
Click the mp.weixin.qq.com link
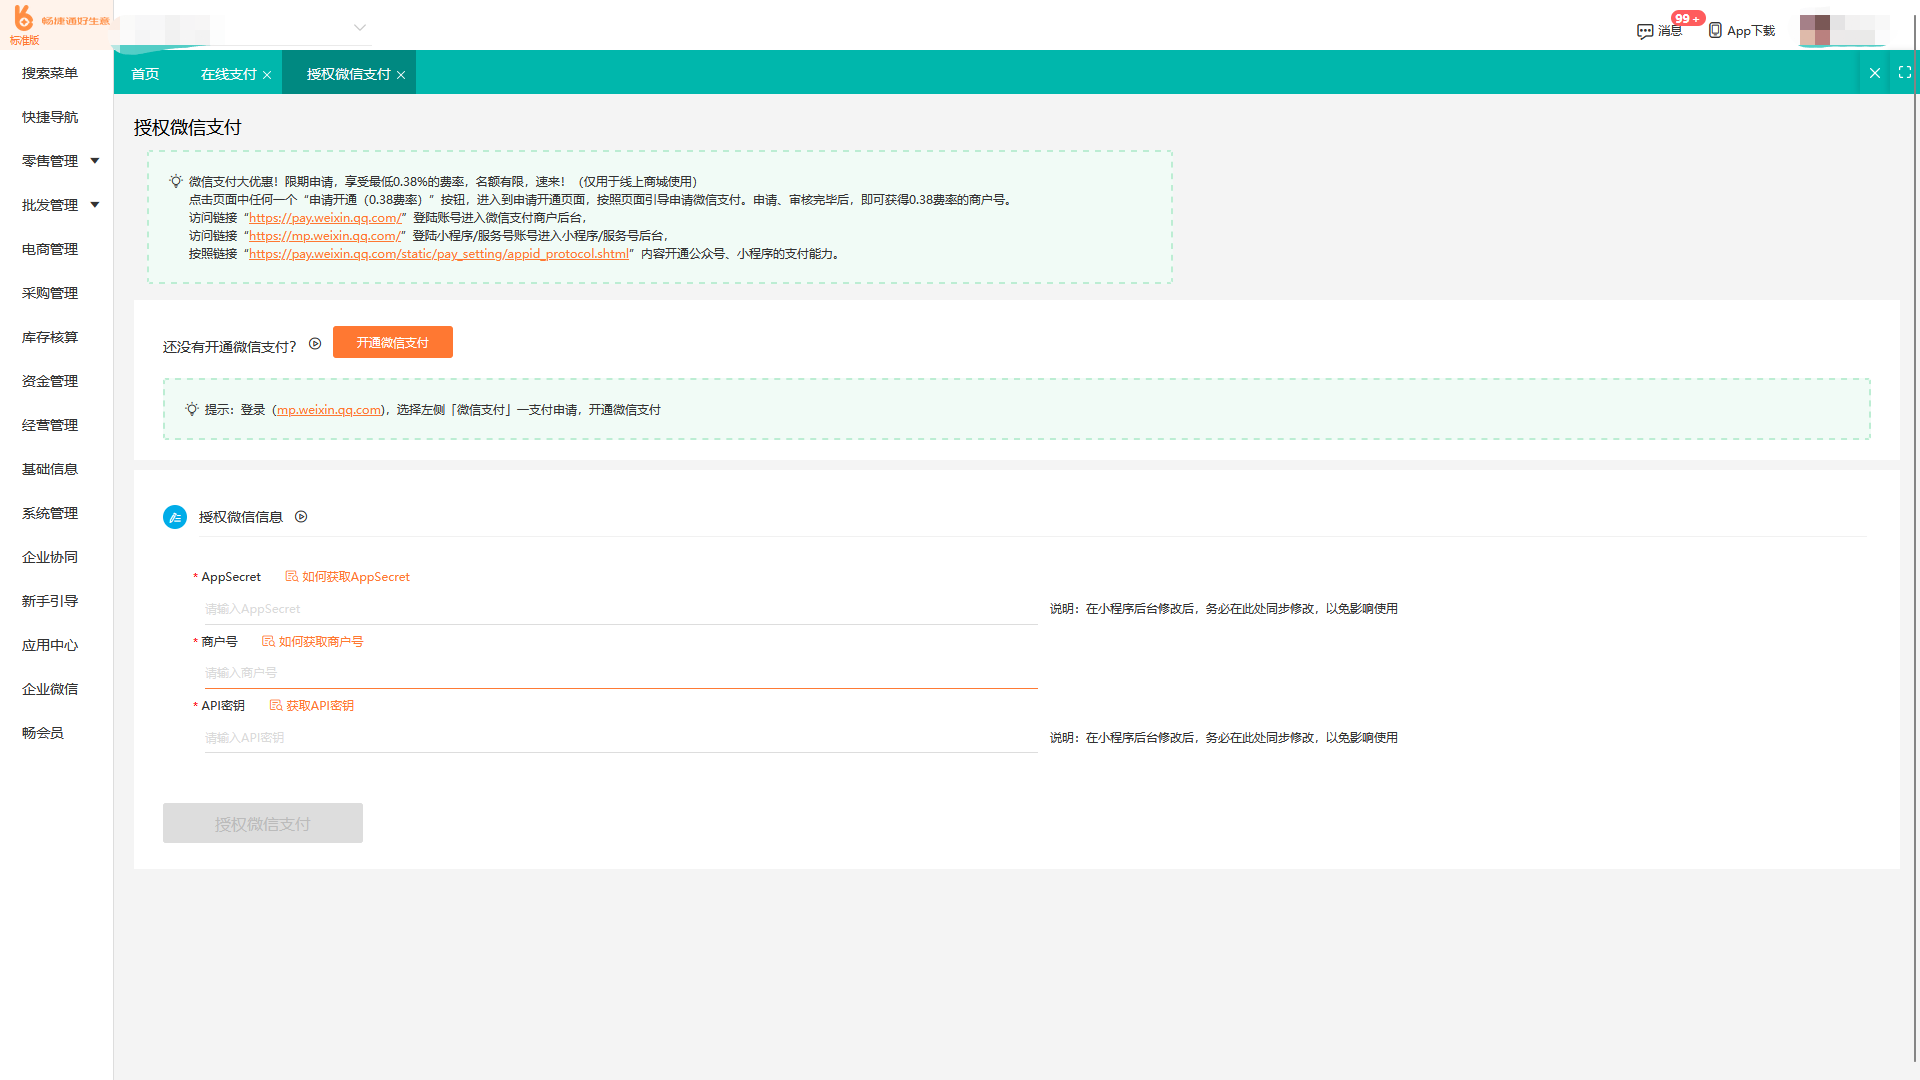click(x=328, y=409)
